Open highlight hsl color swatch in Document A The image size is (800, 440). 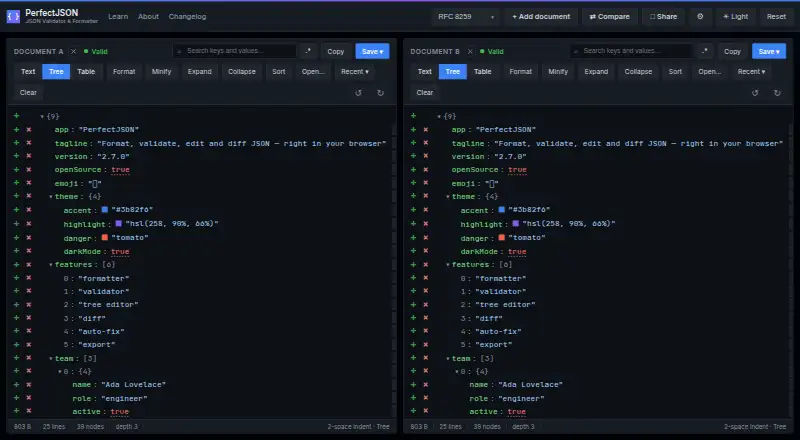coord(119,224)
